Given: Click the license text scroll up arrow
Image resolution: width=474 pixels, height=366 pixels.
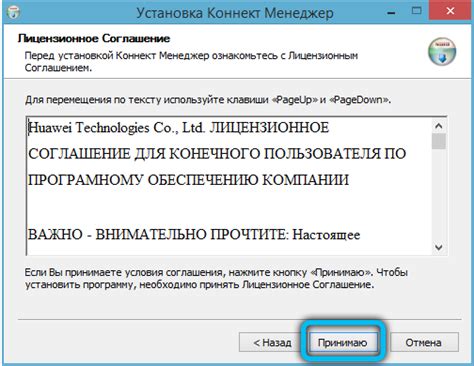Looking at the screenshot, I should point(439,126).
